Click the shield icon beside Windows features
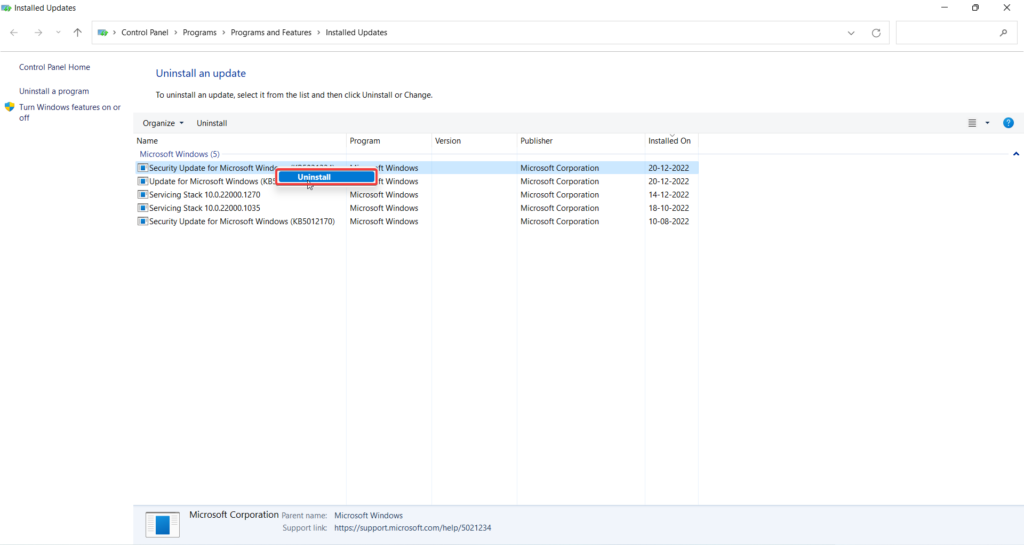 [x=10, y=107]
